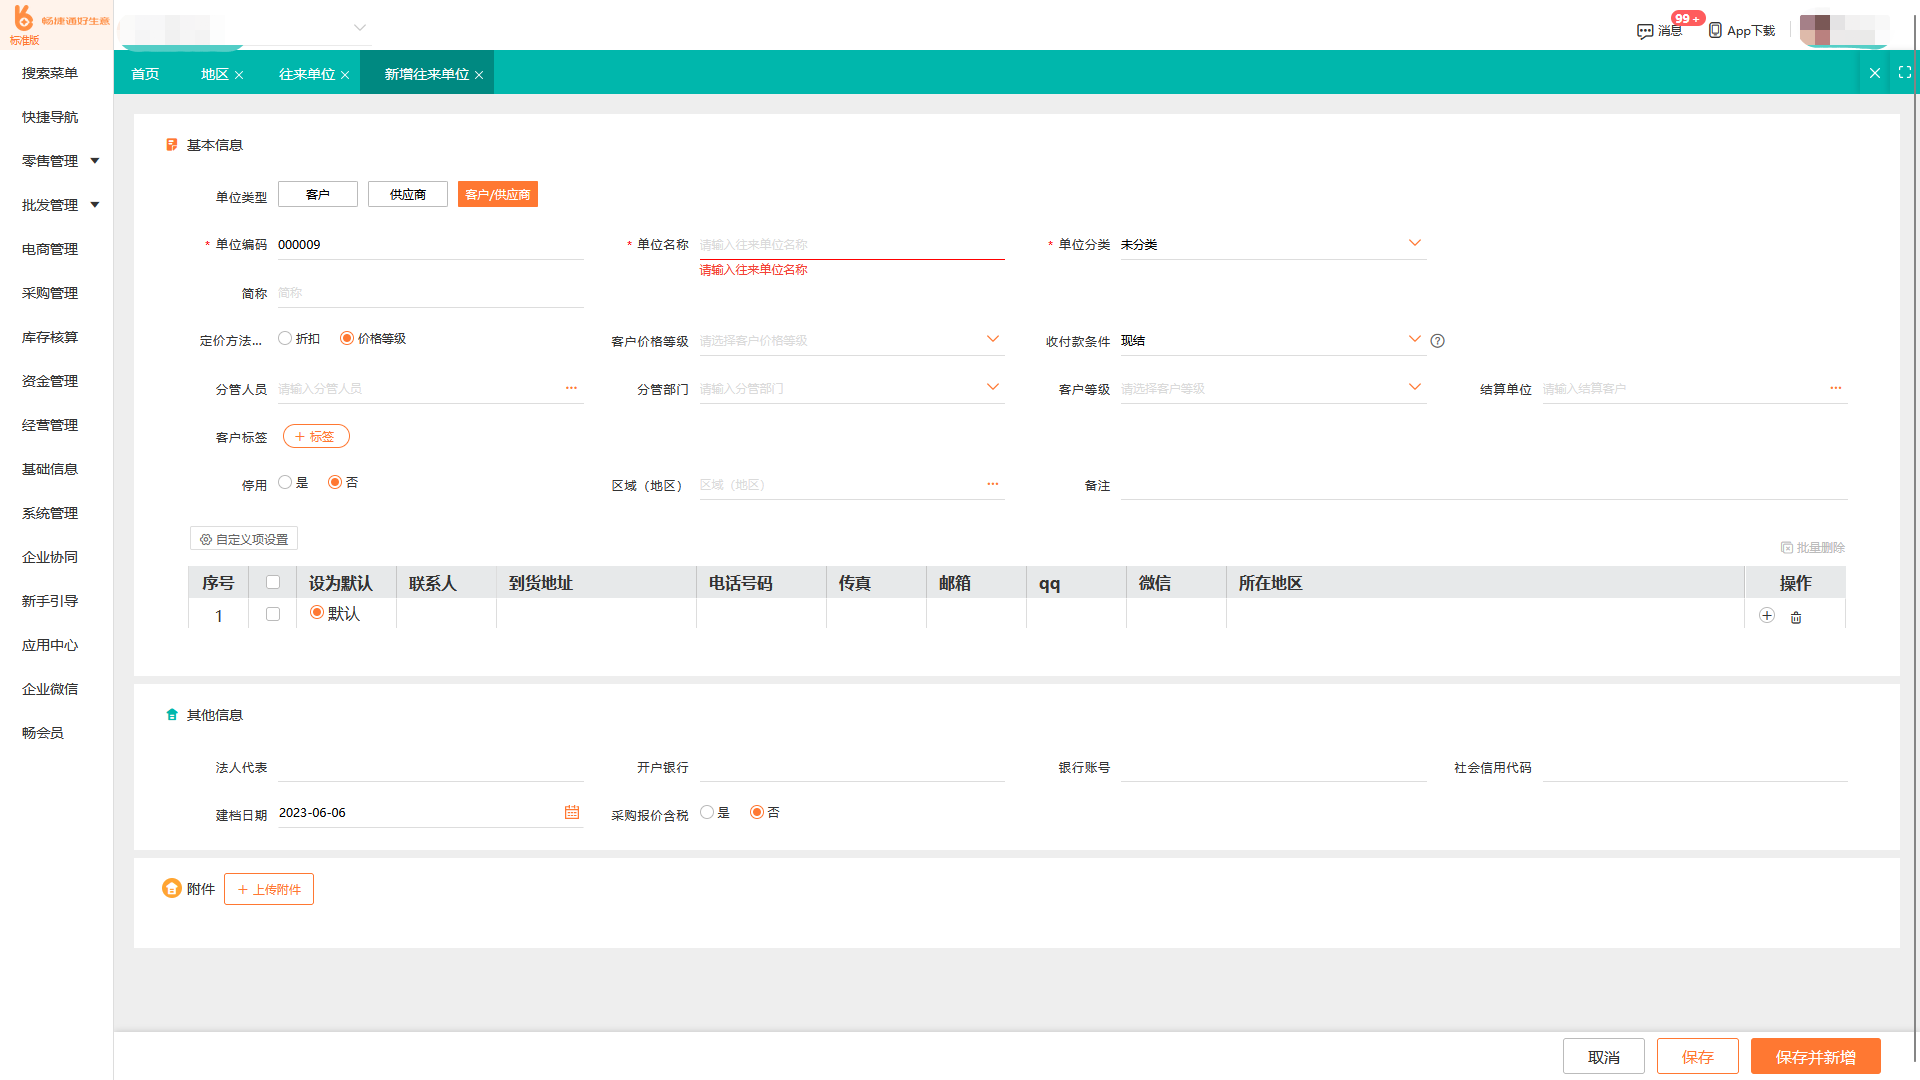Expand 收付款条件 dropdown selector
The height and width of the screenshot is (1080, 1920).
pyautogui.click(x=1415, y=340)
